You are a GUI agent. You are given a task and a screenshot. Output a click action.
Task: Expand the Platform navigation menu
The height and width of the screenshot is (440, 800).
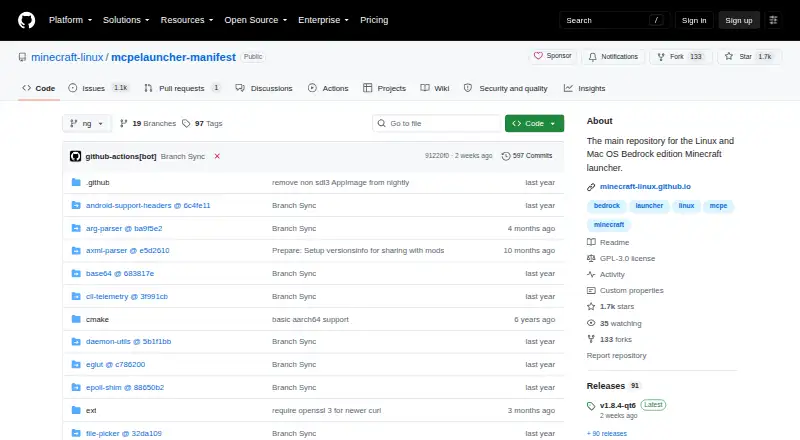[70, 20]
